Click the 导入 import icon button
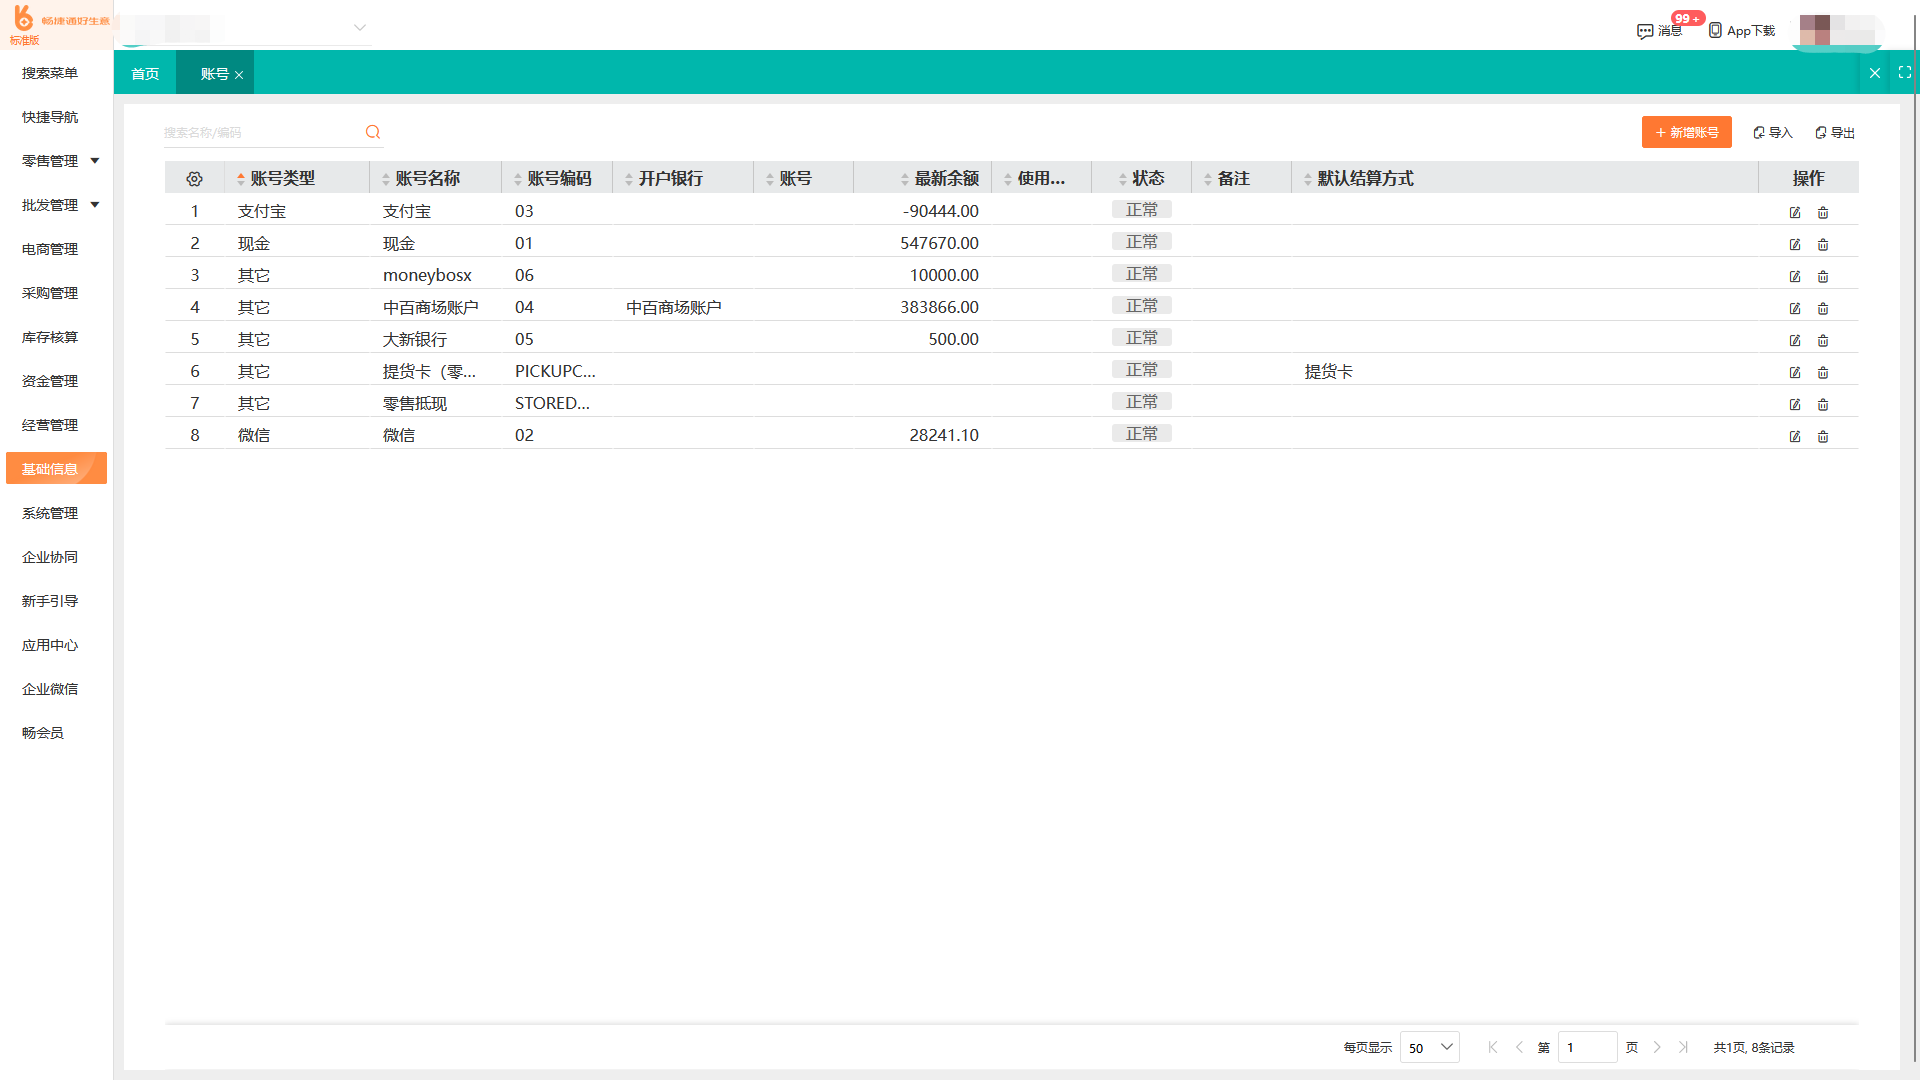 coord(1774,132)
